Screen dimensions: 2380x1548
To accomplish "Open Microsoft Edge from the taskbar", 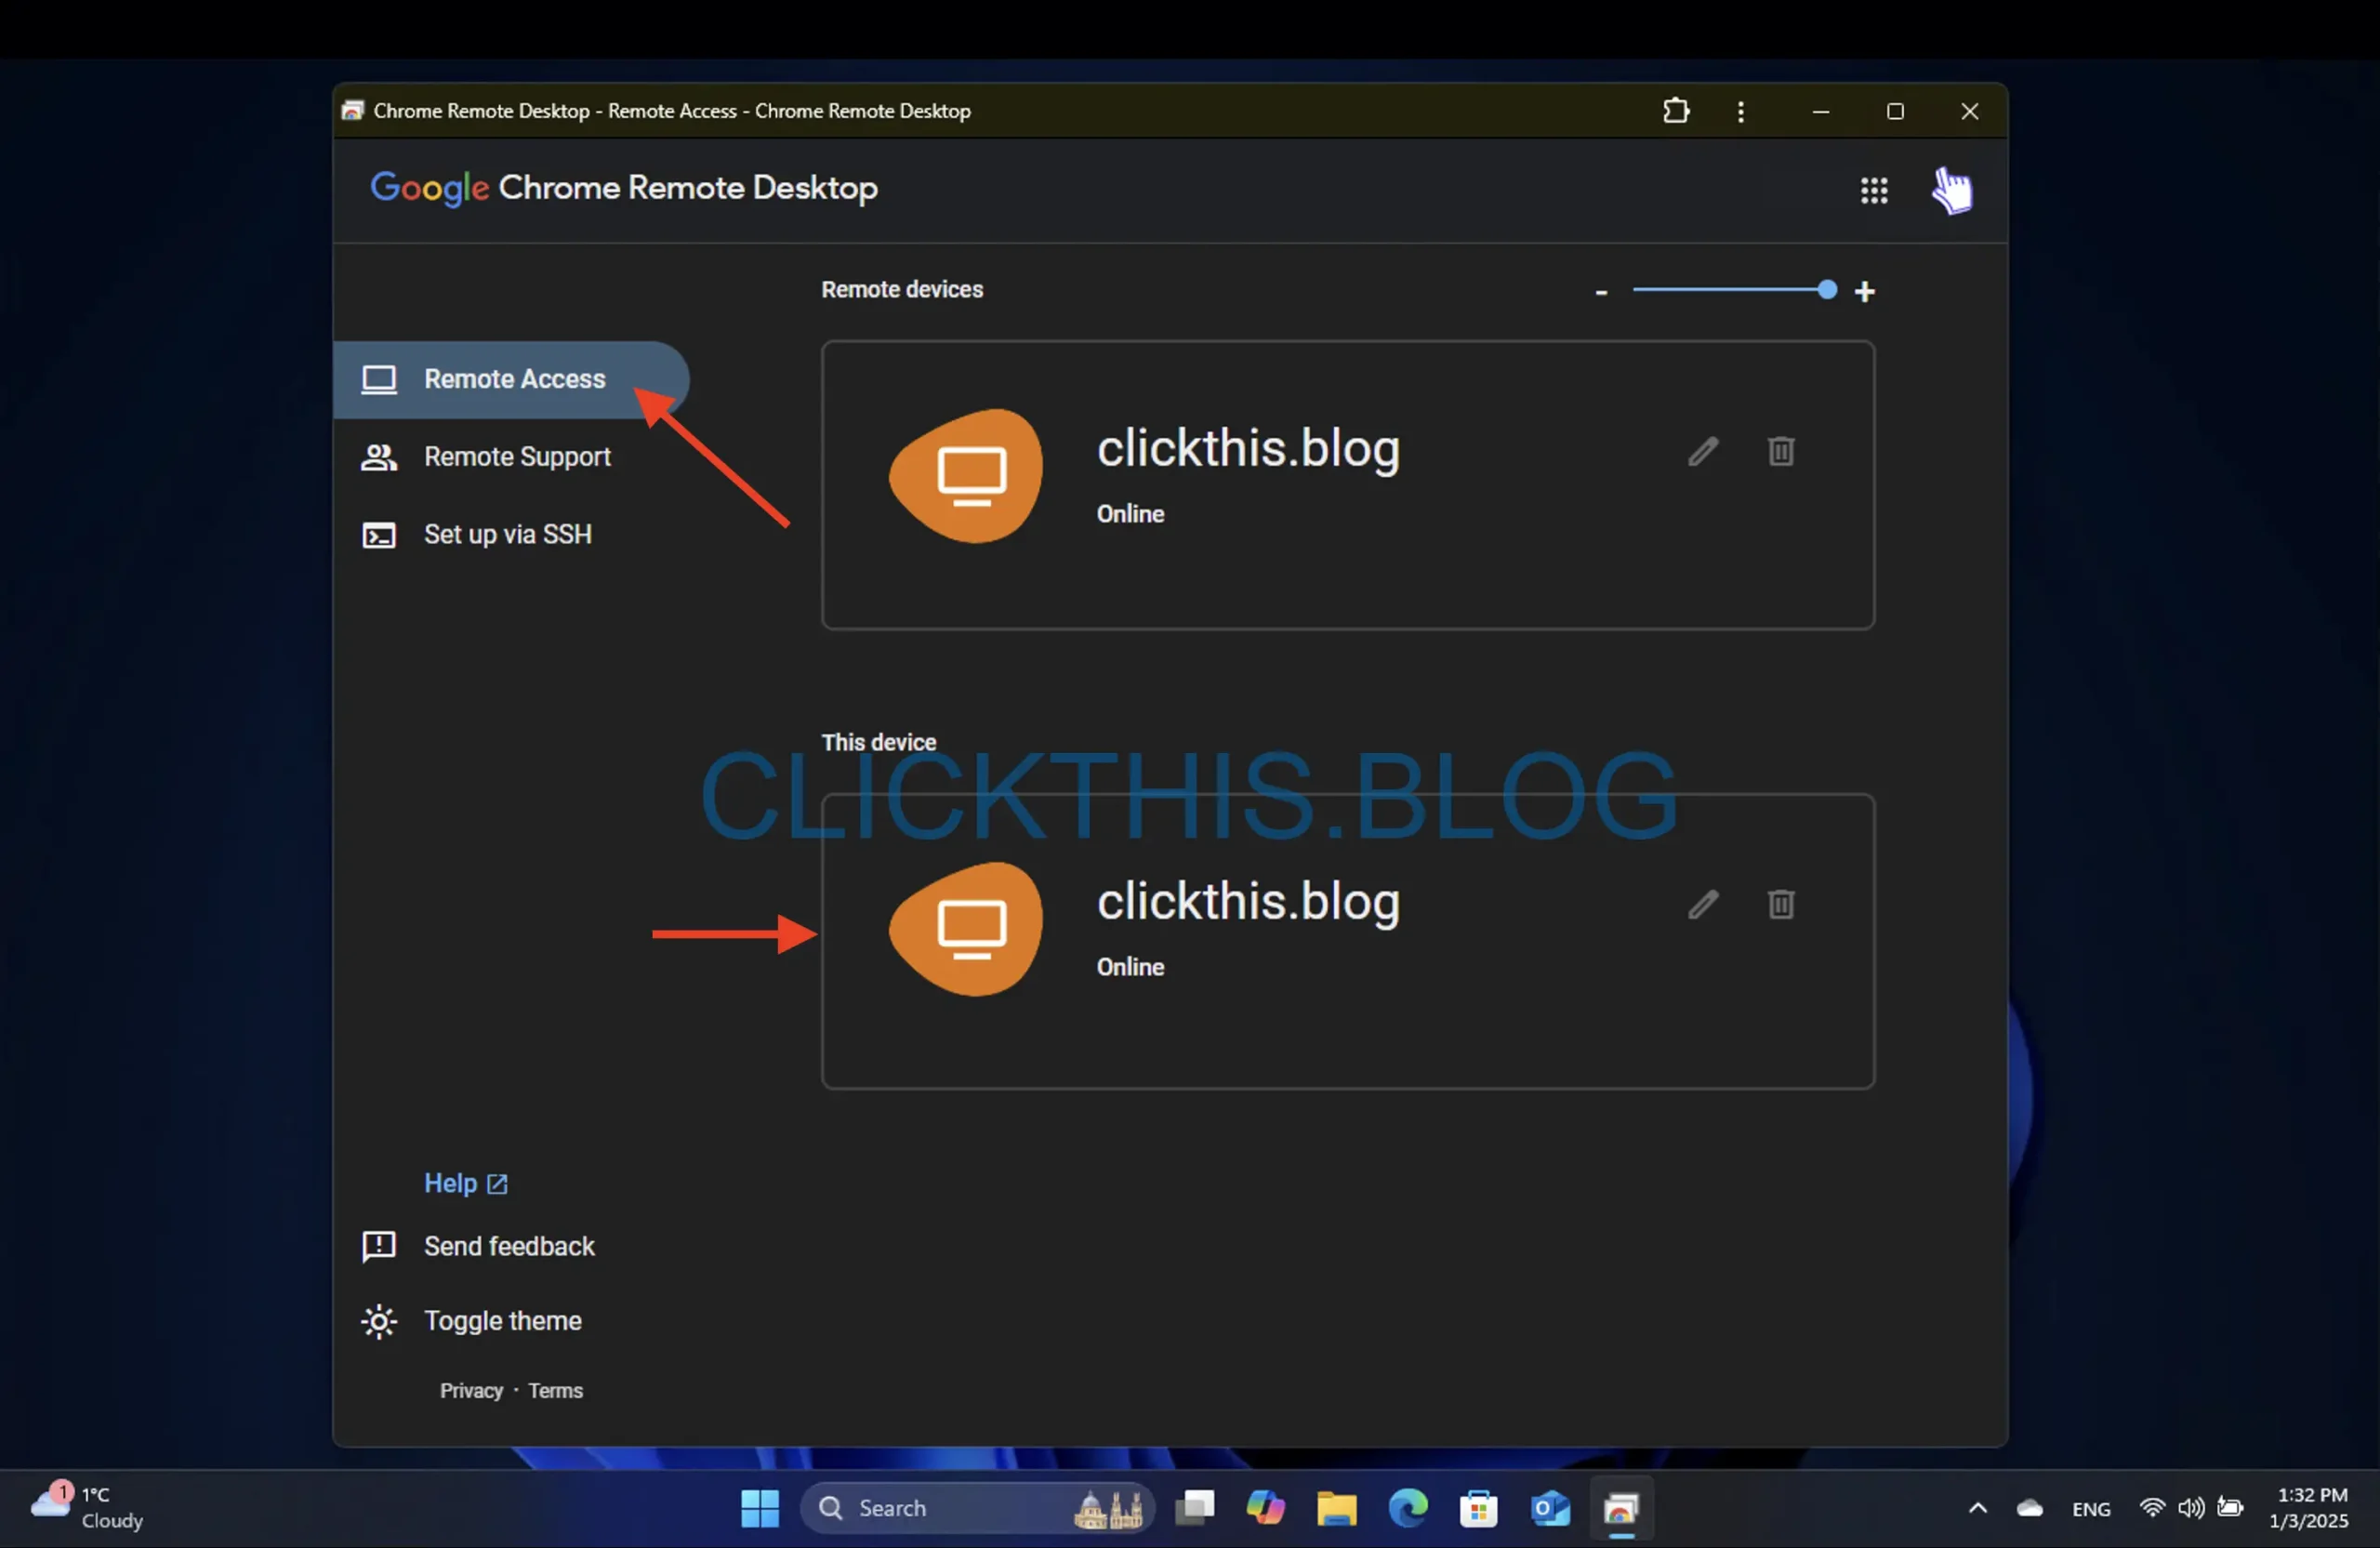I will 1407,1508.
